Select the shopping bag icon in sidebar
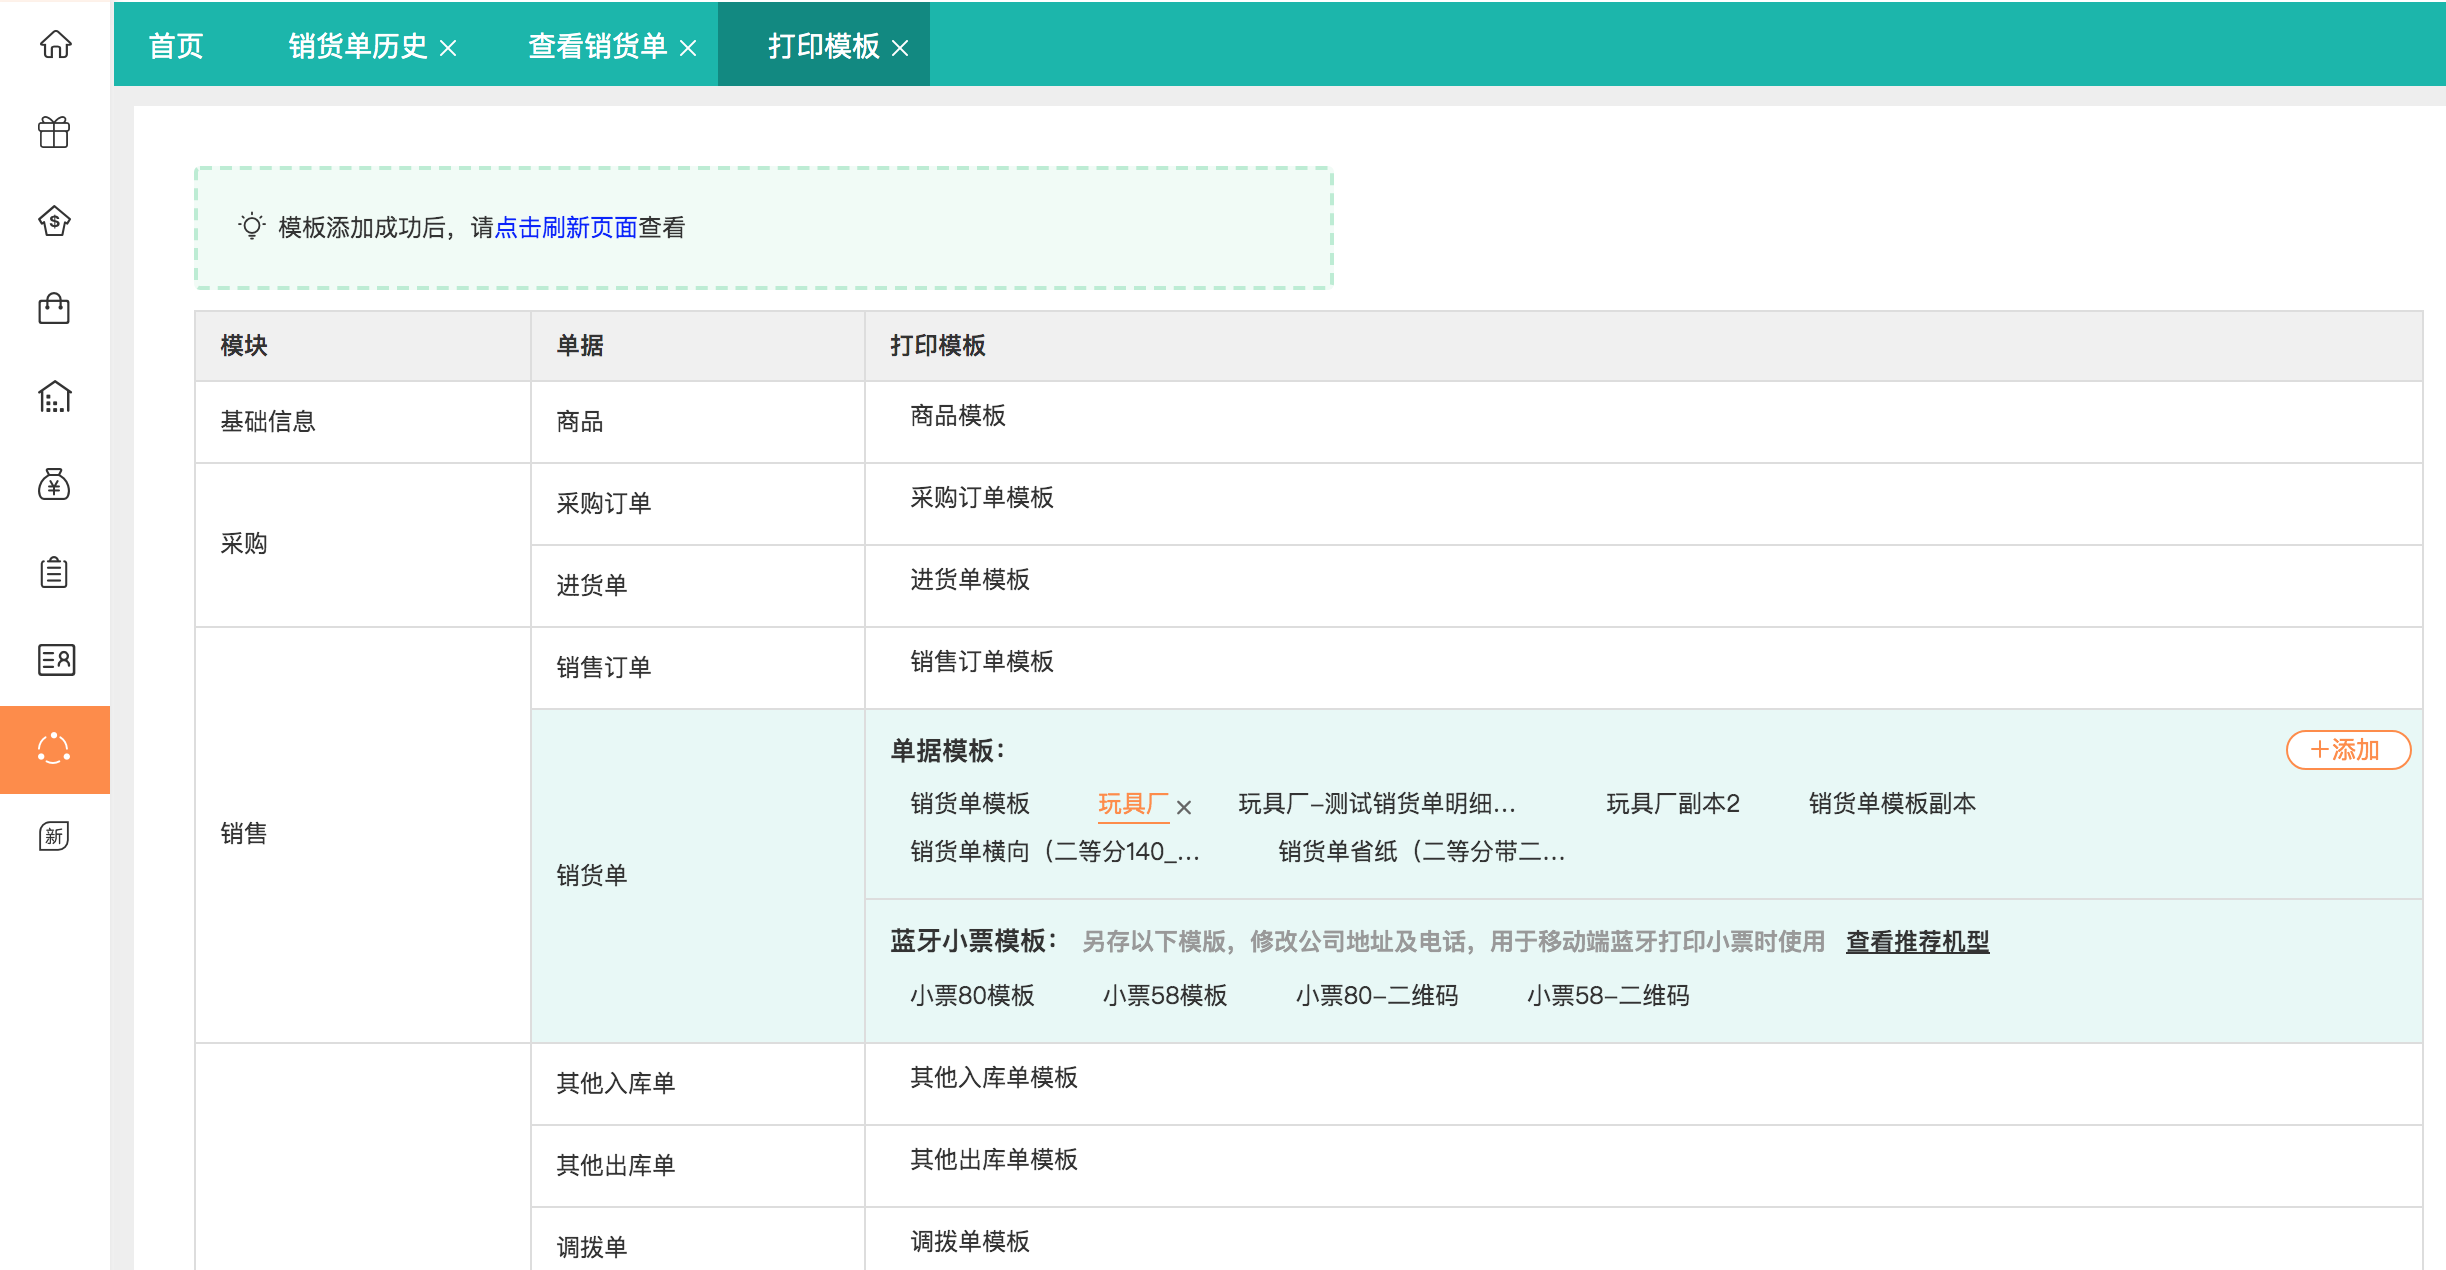Image resolution: width=2446 pixels, height=1270 pixels. tap(55, 306)
